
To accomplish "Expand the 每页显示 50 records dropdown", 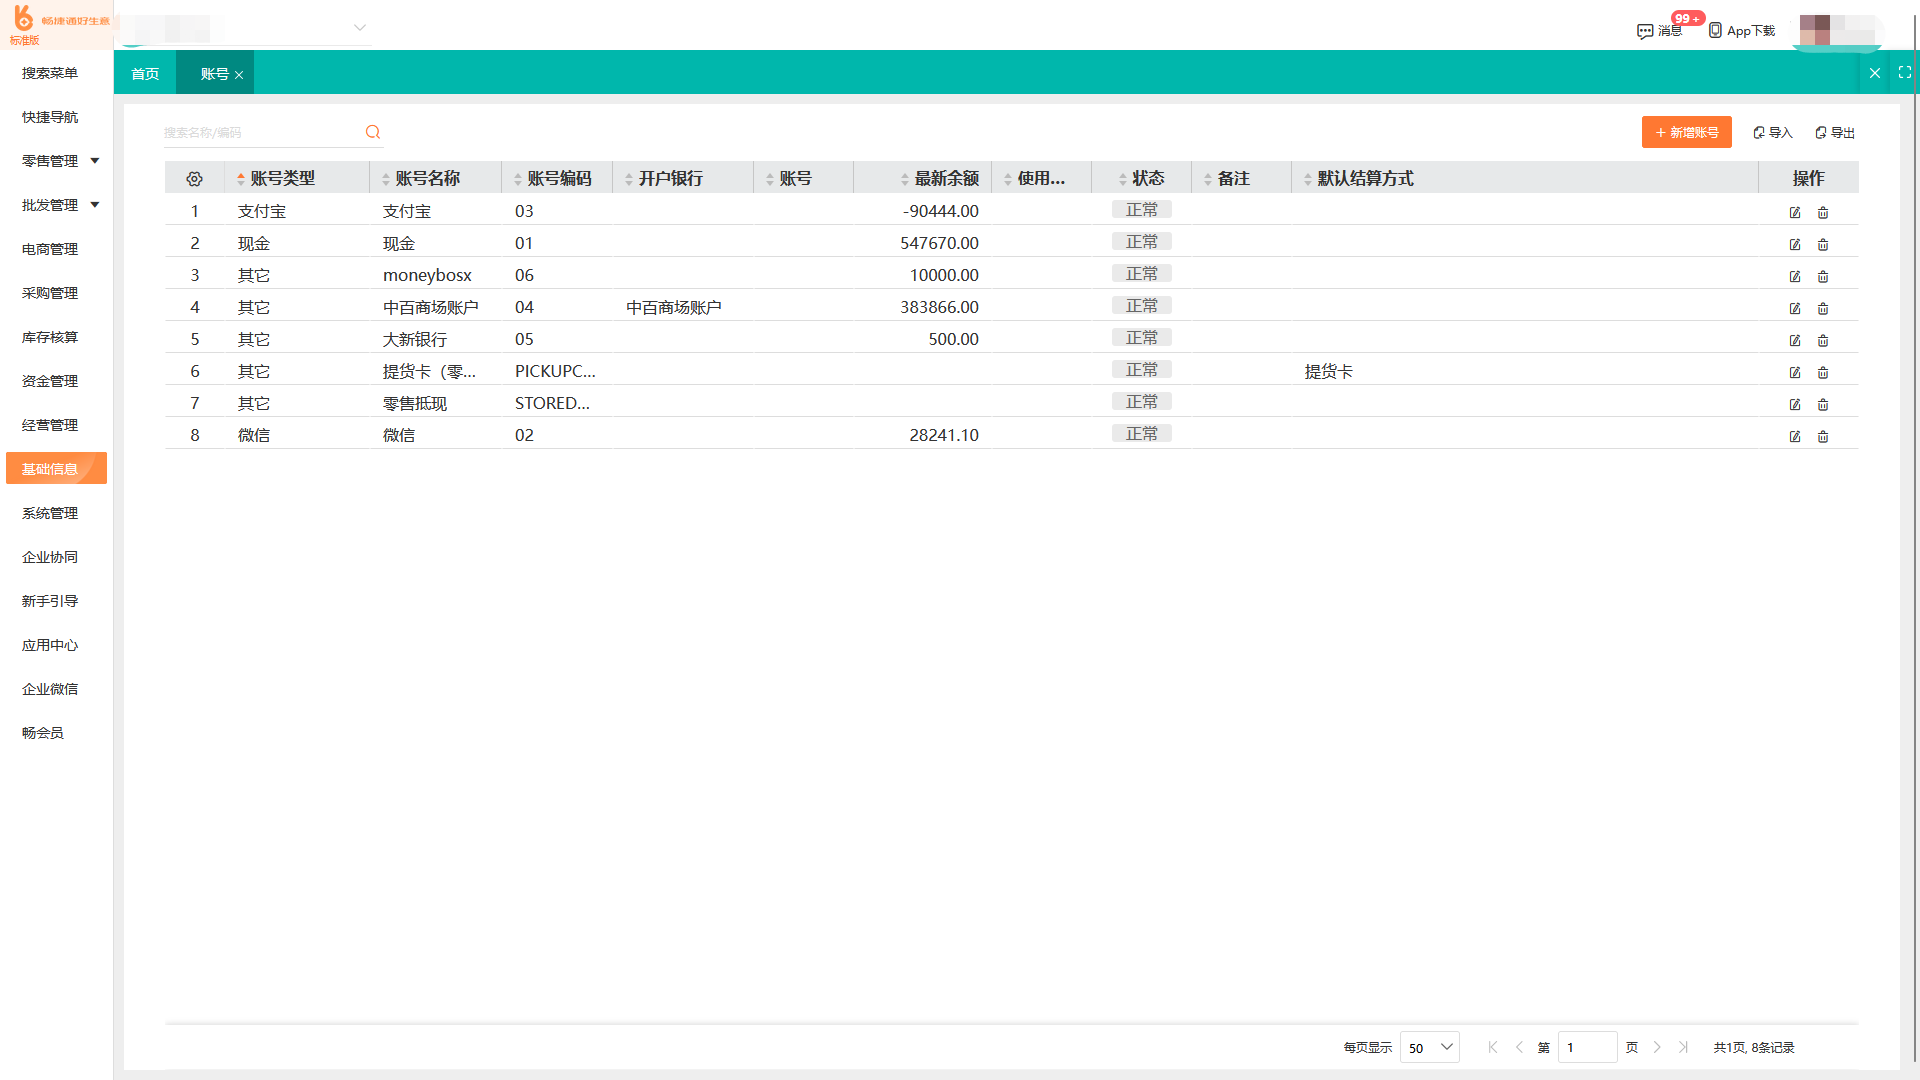I will point(1428,1047).
